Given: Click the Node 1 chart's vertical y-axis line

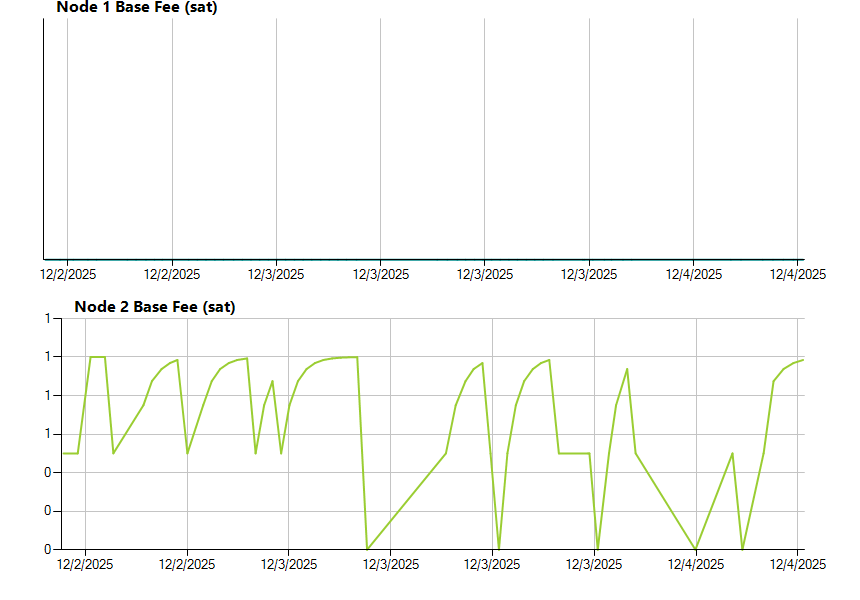Looking at the screenshot, I should [x=44, y=140].
